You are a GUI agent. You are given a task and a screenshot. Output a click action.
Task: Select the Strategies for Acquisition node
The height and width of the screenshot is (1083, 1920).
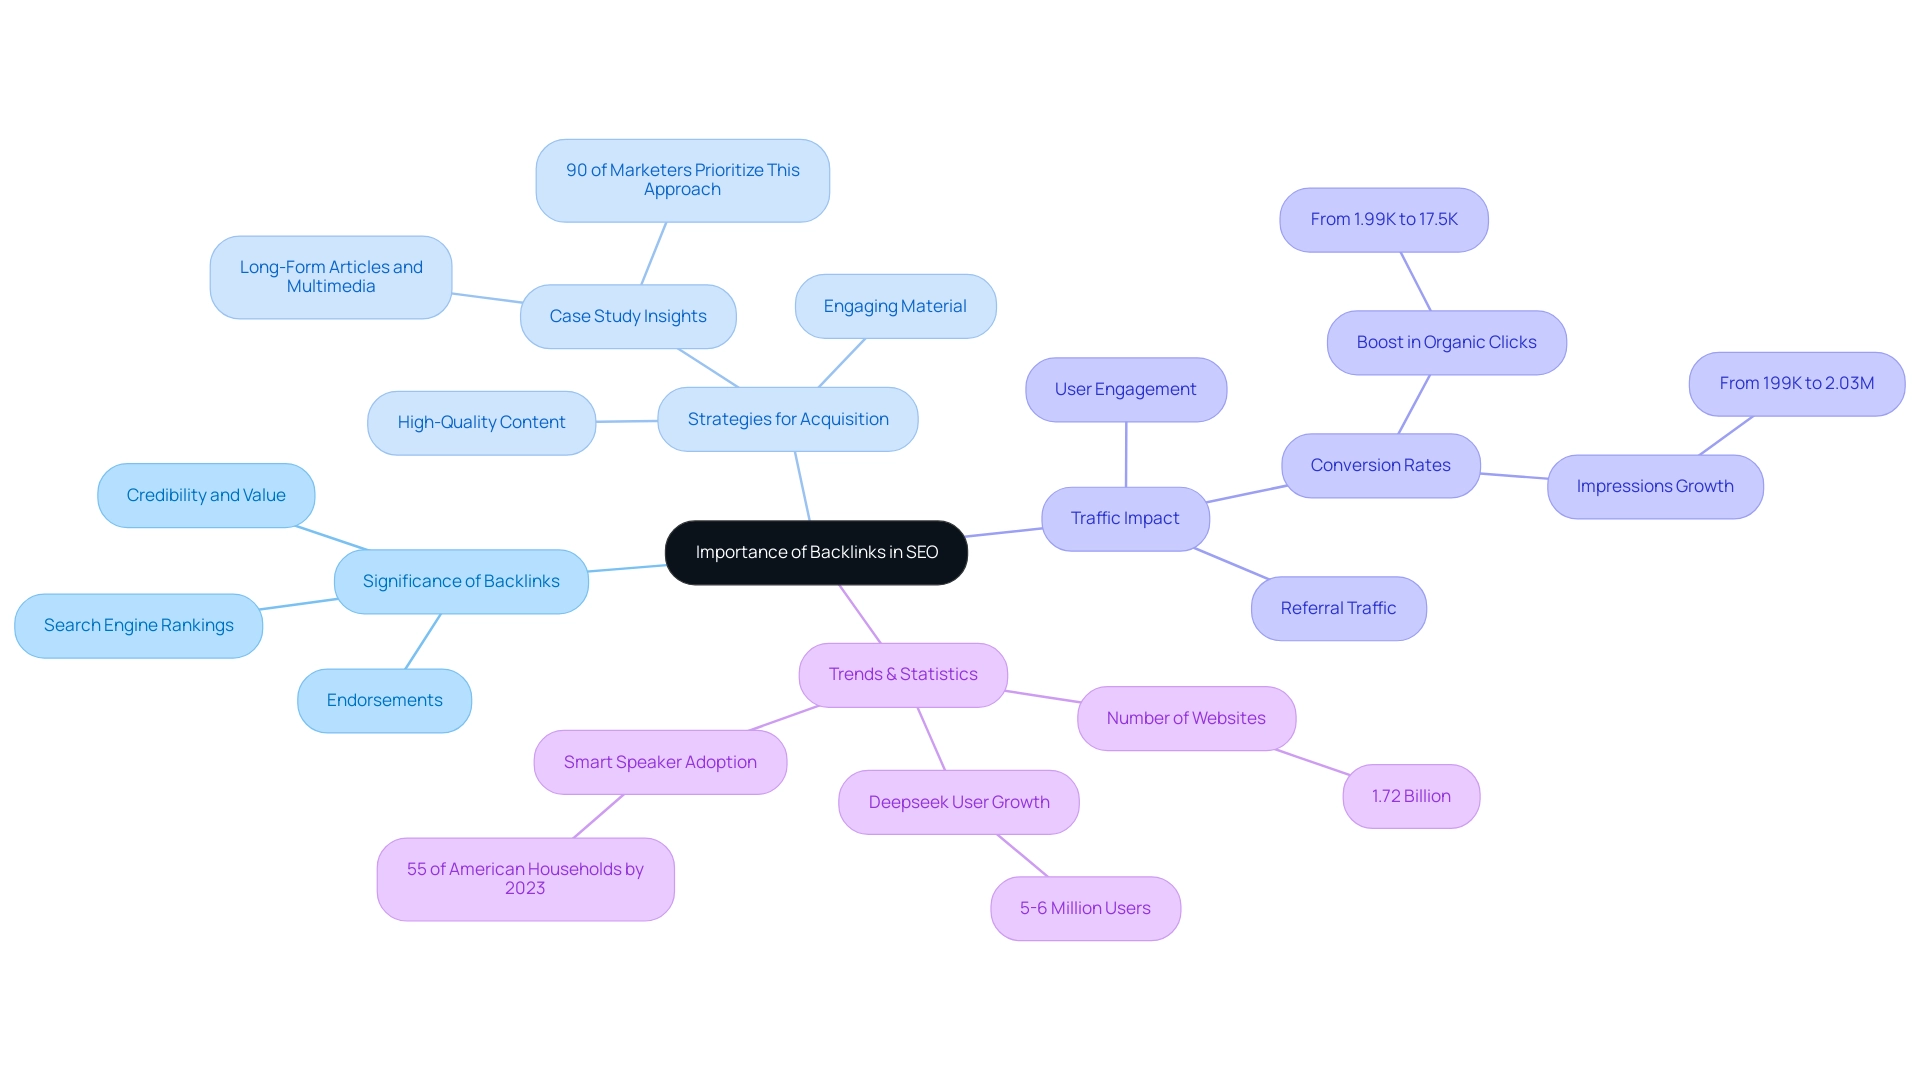(789, 418)
